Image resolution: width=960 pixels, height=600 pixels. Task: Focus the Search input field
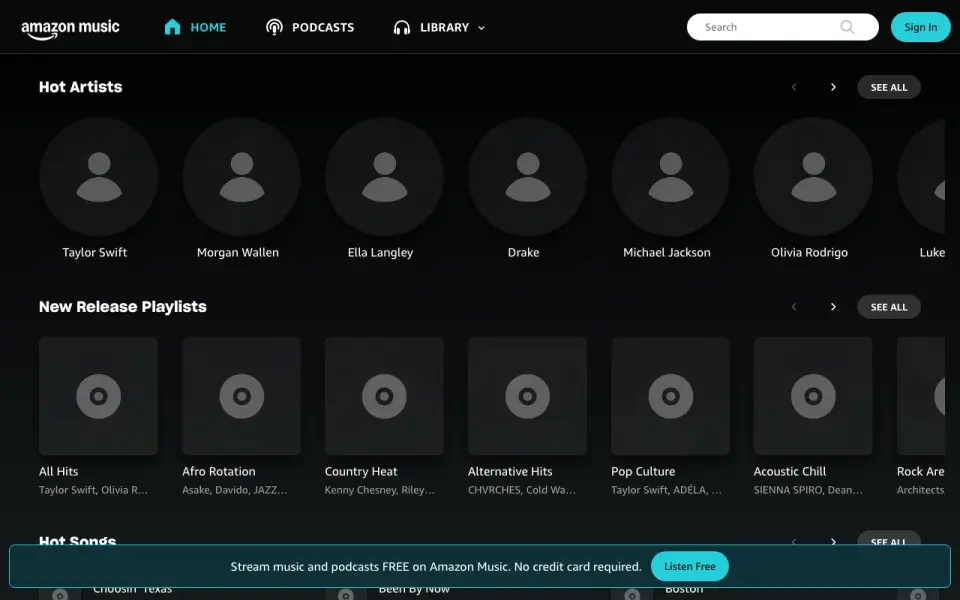(x=782, y=27)
